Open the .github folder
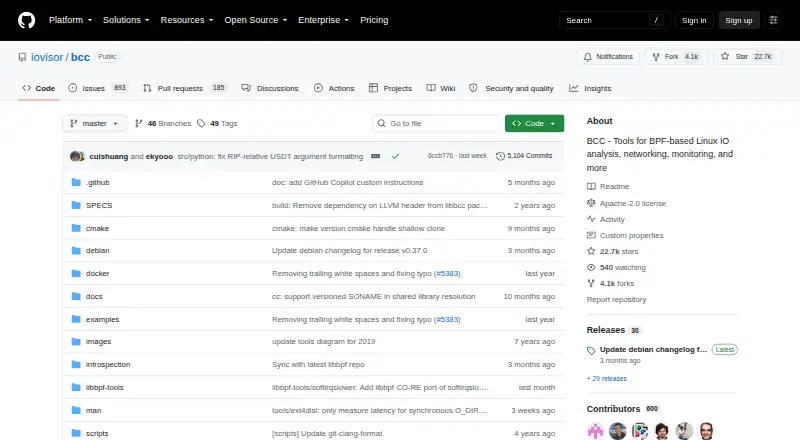 [97, 182]
